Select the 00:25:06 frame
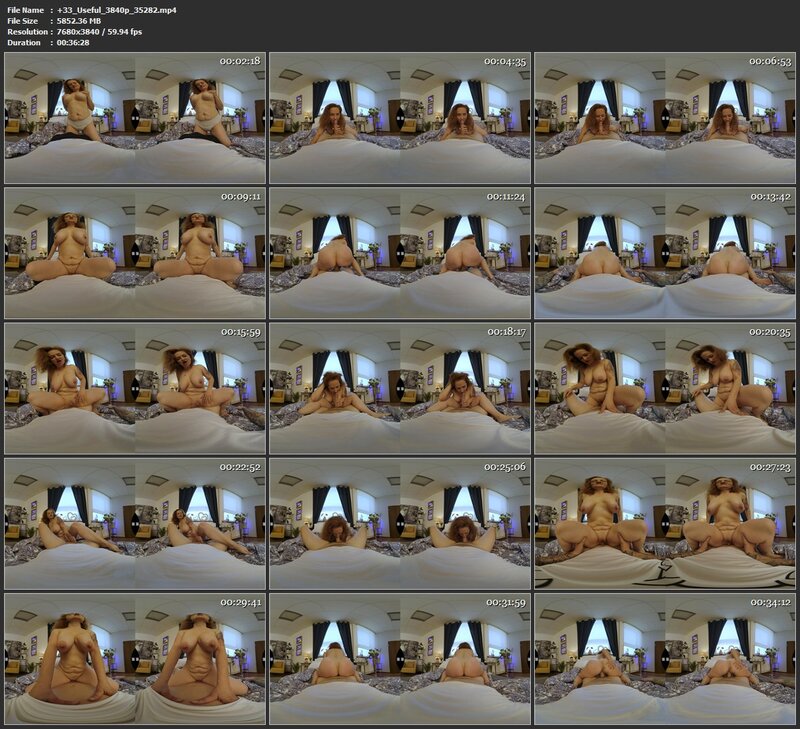This screenshot has width=800, height=729. click(x=400, y=524)
